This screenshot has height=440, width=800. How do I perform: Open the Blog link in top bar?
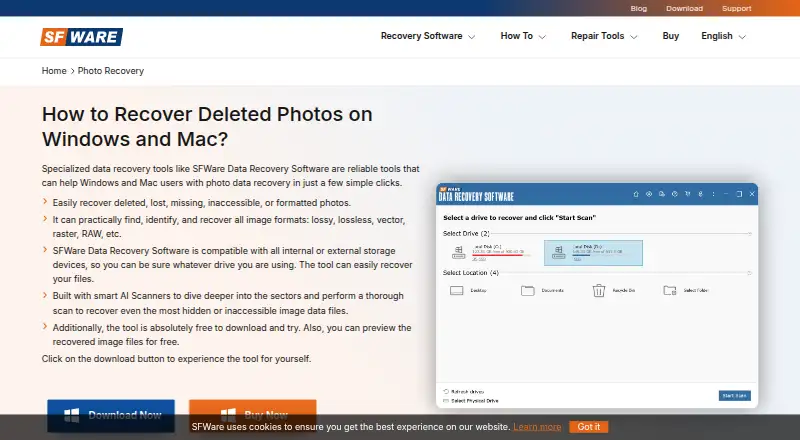(x=638, y=8)
